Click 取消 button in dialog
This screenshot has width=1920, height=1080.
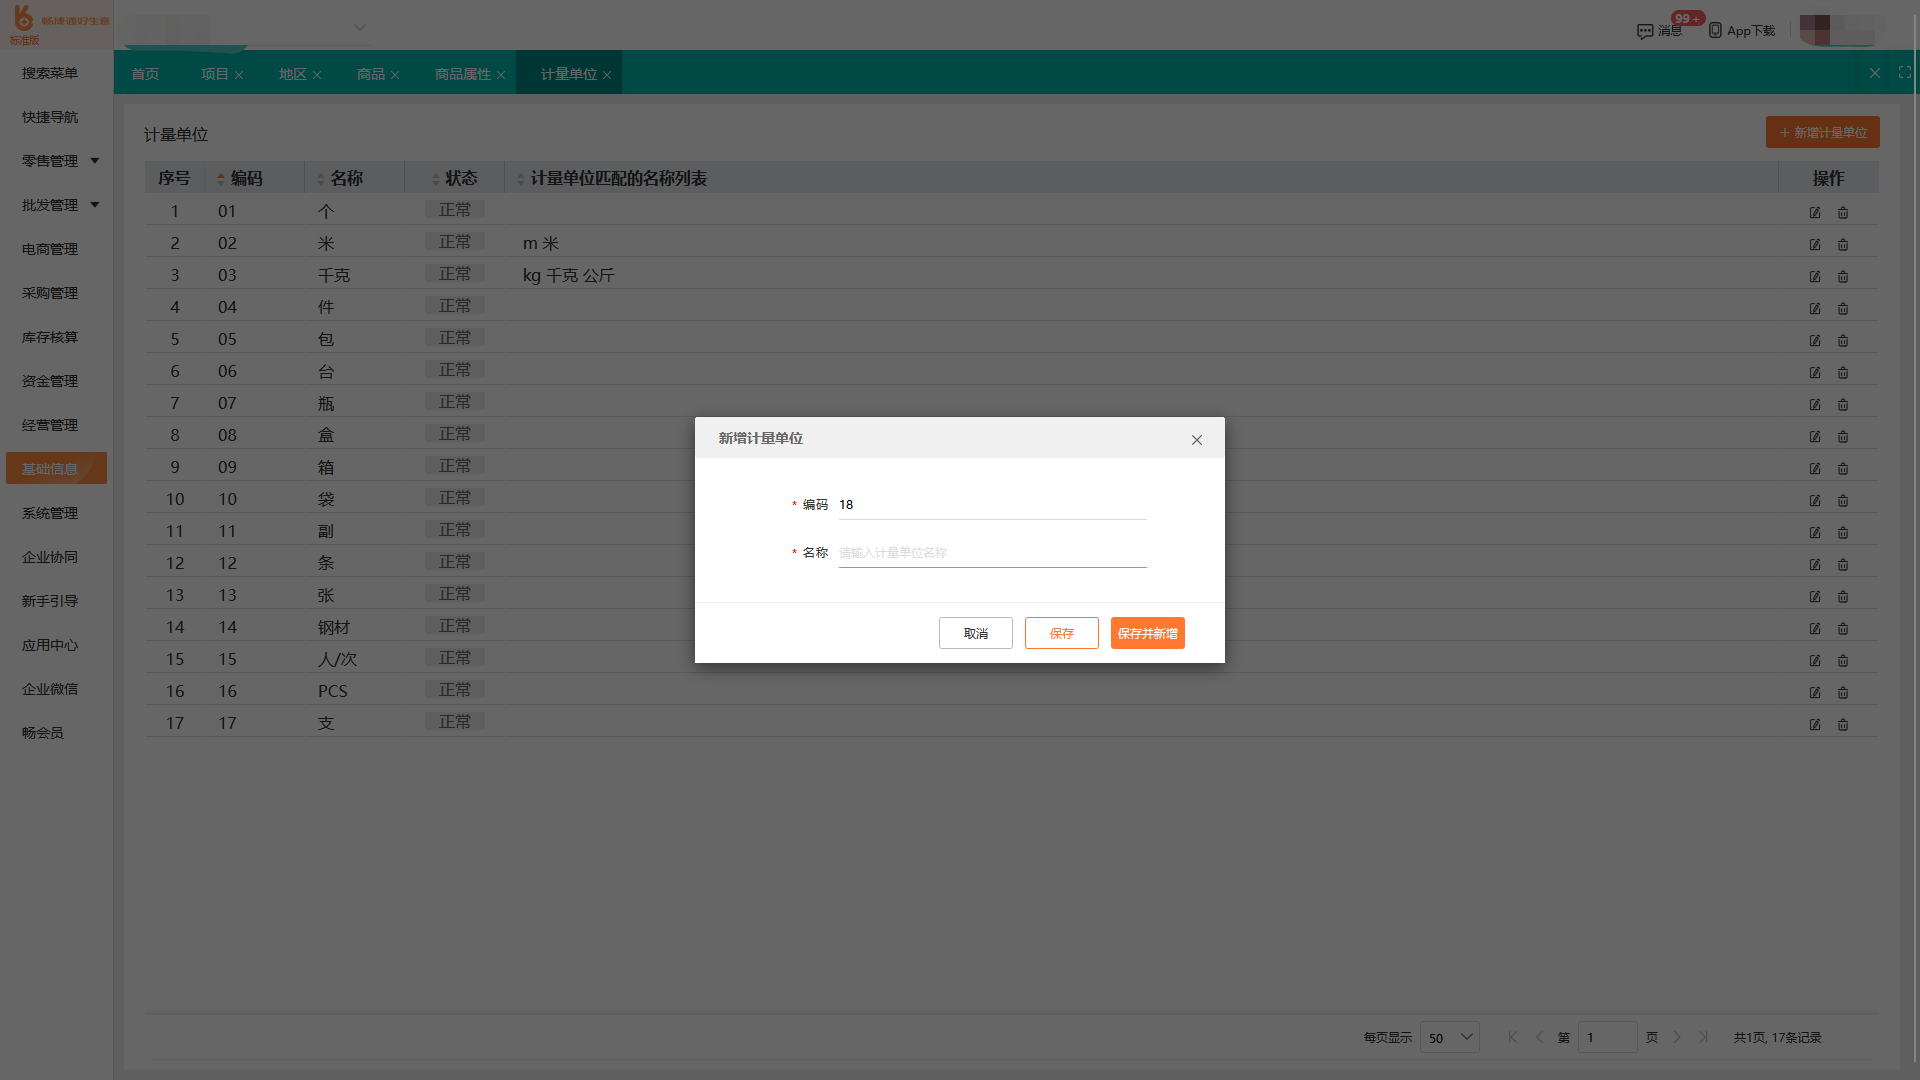point(975,633)
